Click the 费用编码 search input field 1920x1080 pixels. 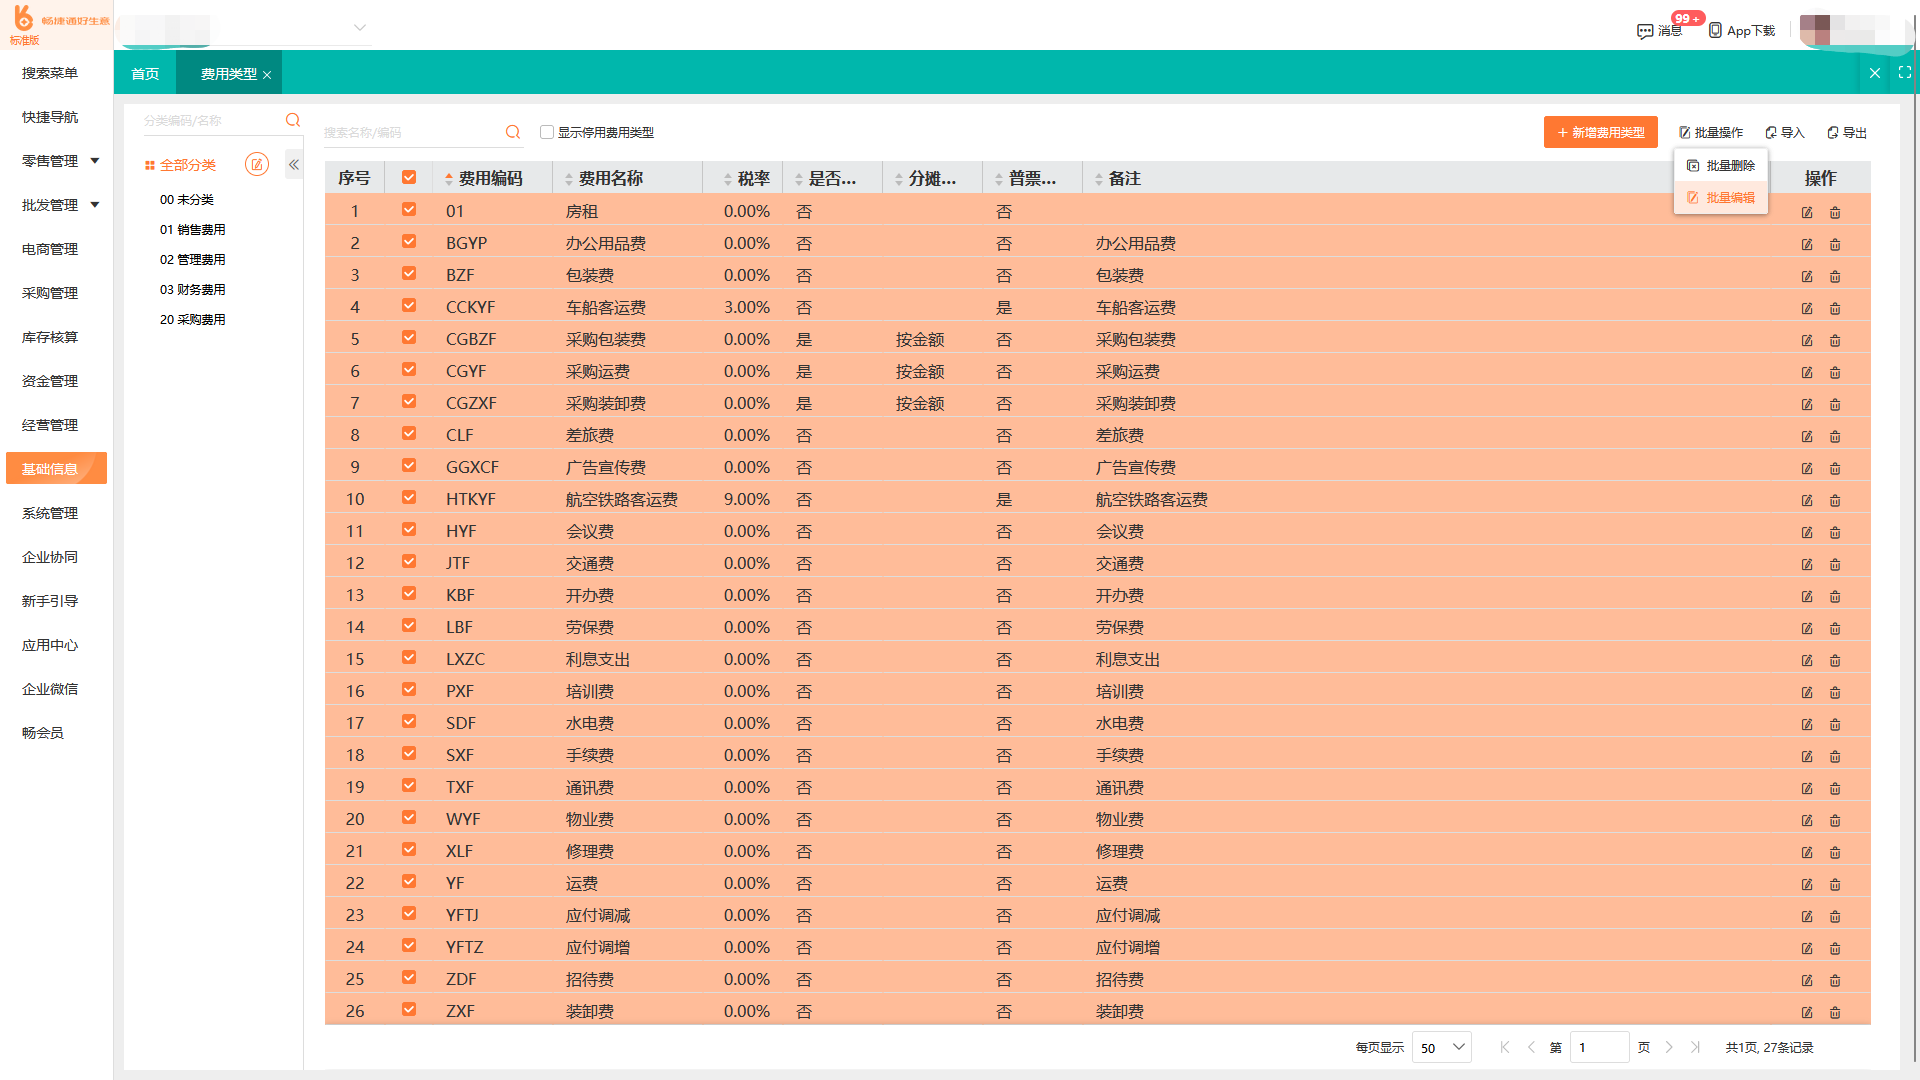[411, 131]
